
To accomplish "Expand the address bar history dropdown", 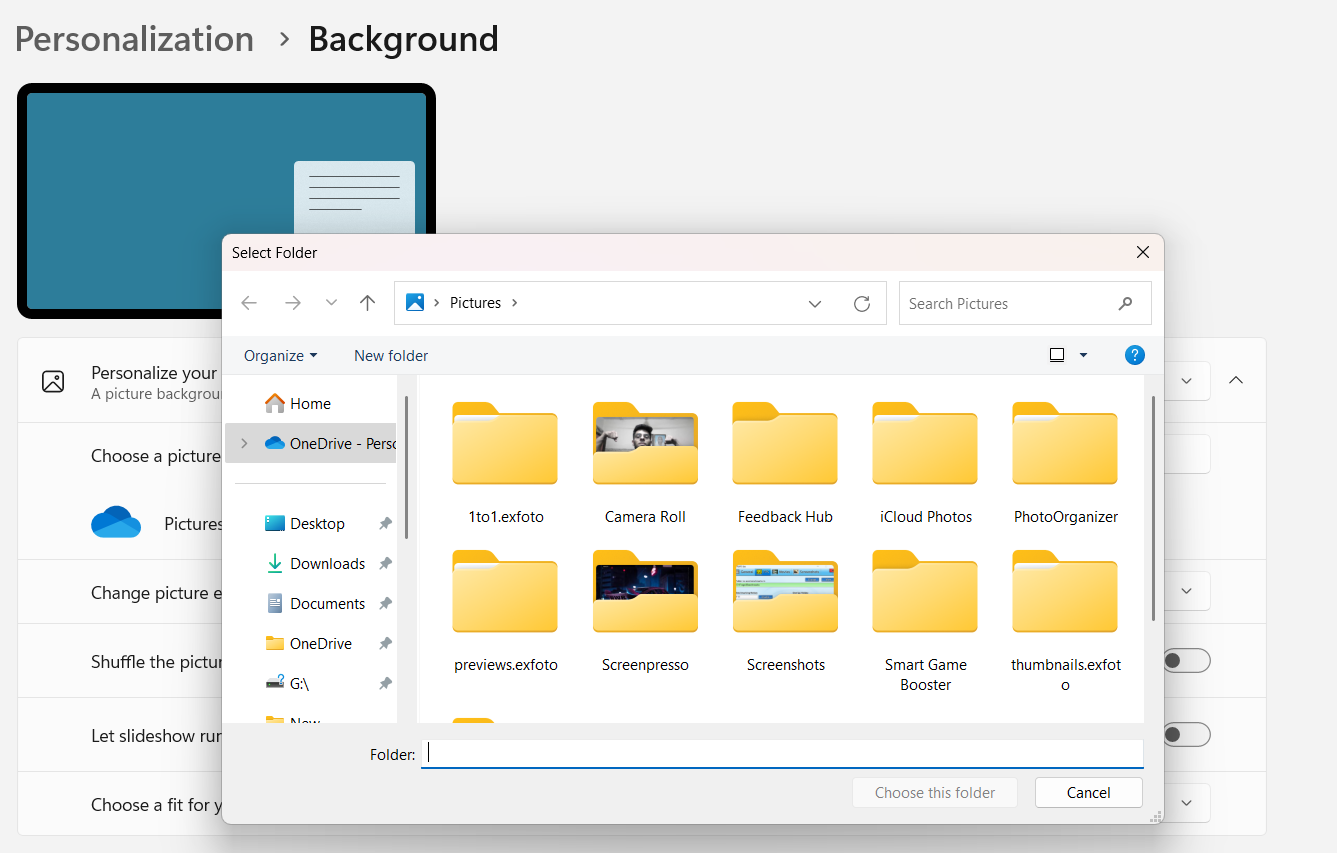I will 814,303.
